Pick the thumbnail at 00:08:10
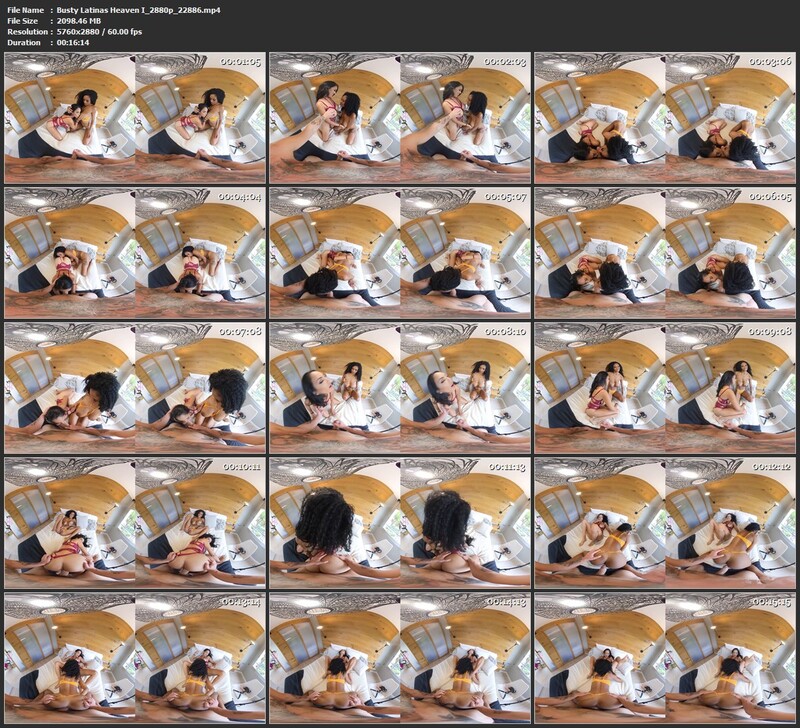 (400, 388)
